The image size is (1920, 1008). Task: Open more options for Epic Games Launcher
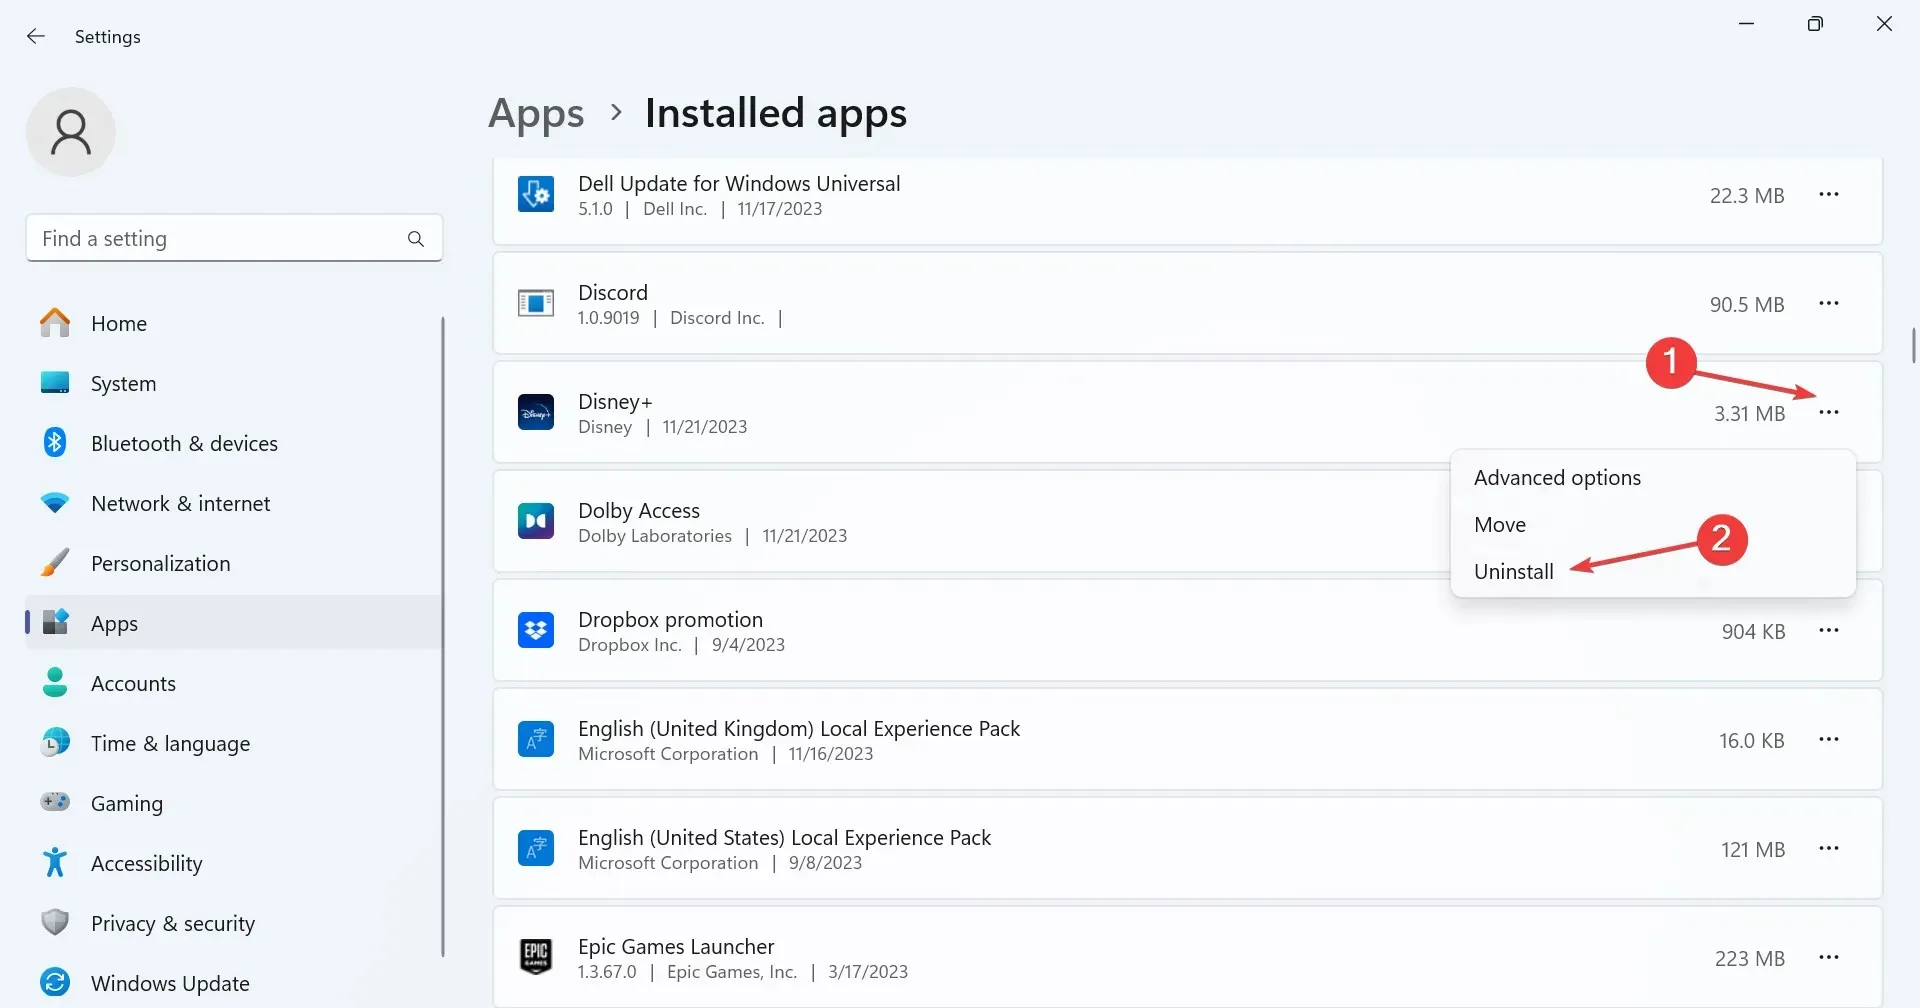coord(1829,957)
